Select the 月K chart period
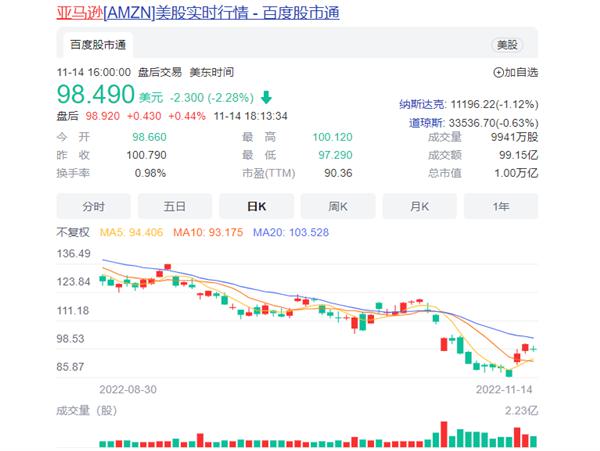Image resolution: width=600 pixels, height=451 pixels. point(418,206)
